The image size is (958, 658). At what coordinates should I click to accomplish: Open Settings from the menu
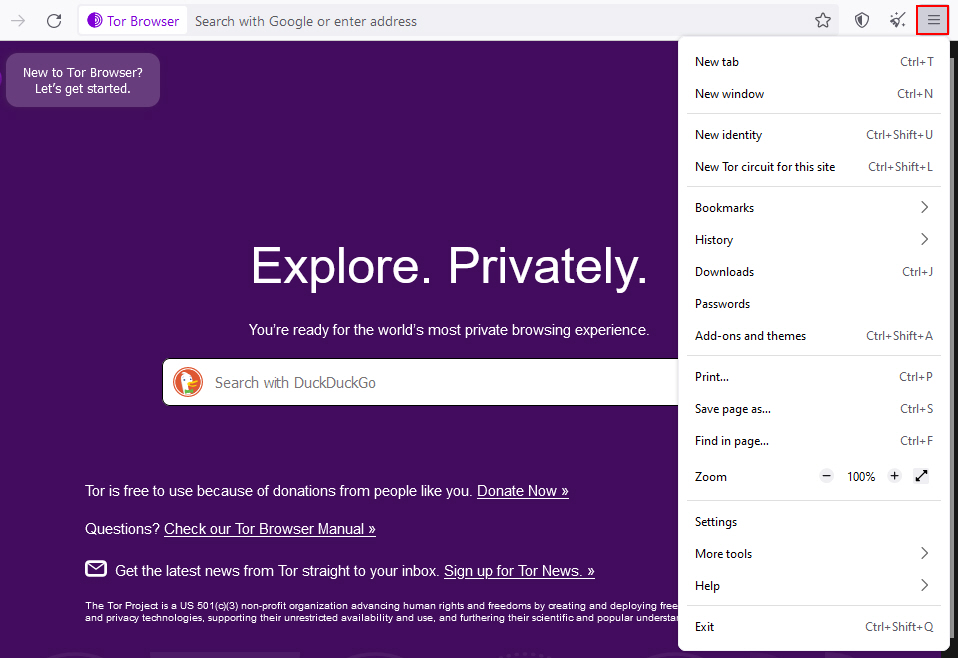tap(814, 522)
